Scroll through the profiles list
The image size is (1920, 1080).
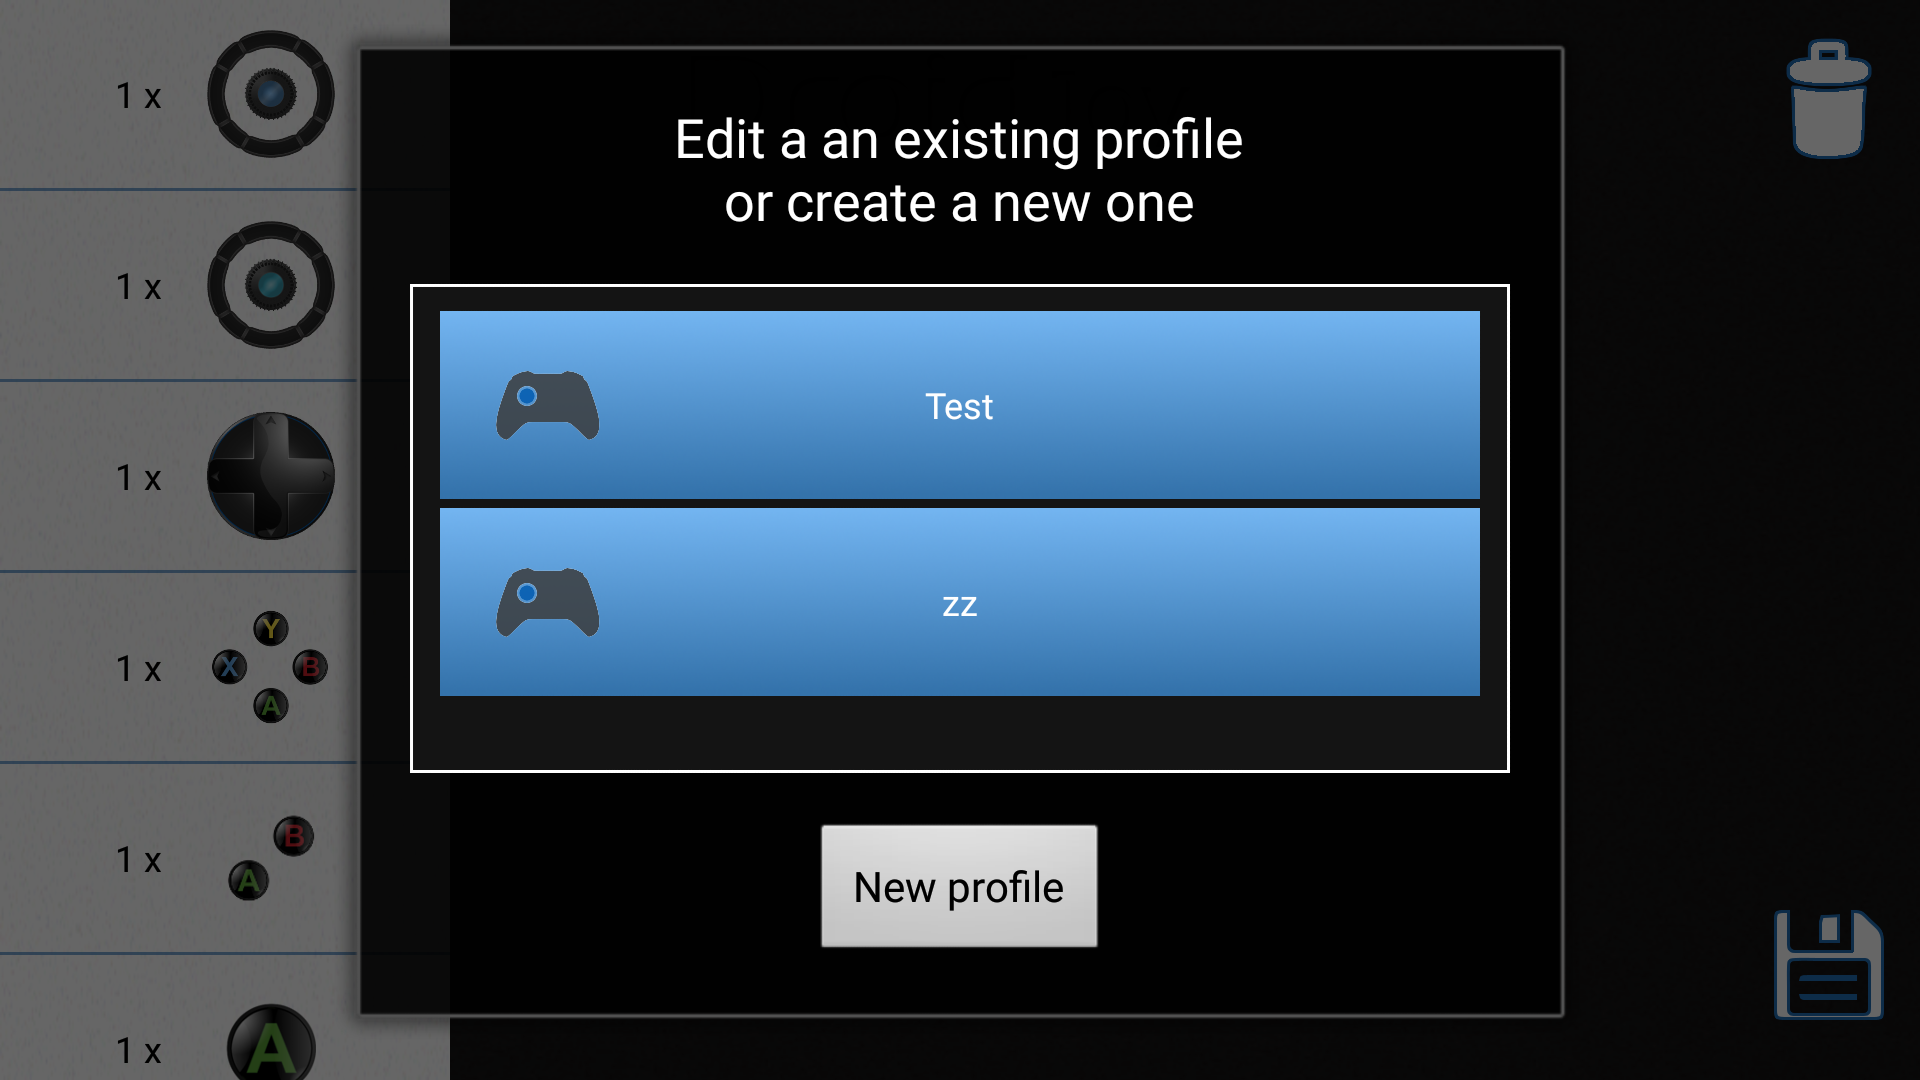960,527
